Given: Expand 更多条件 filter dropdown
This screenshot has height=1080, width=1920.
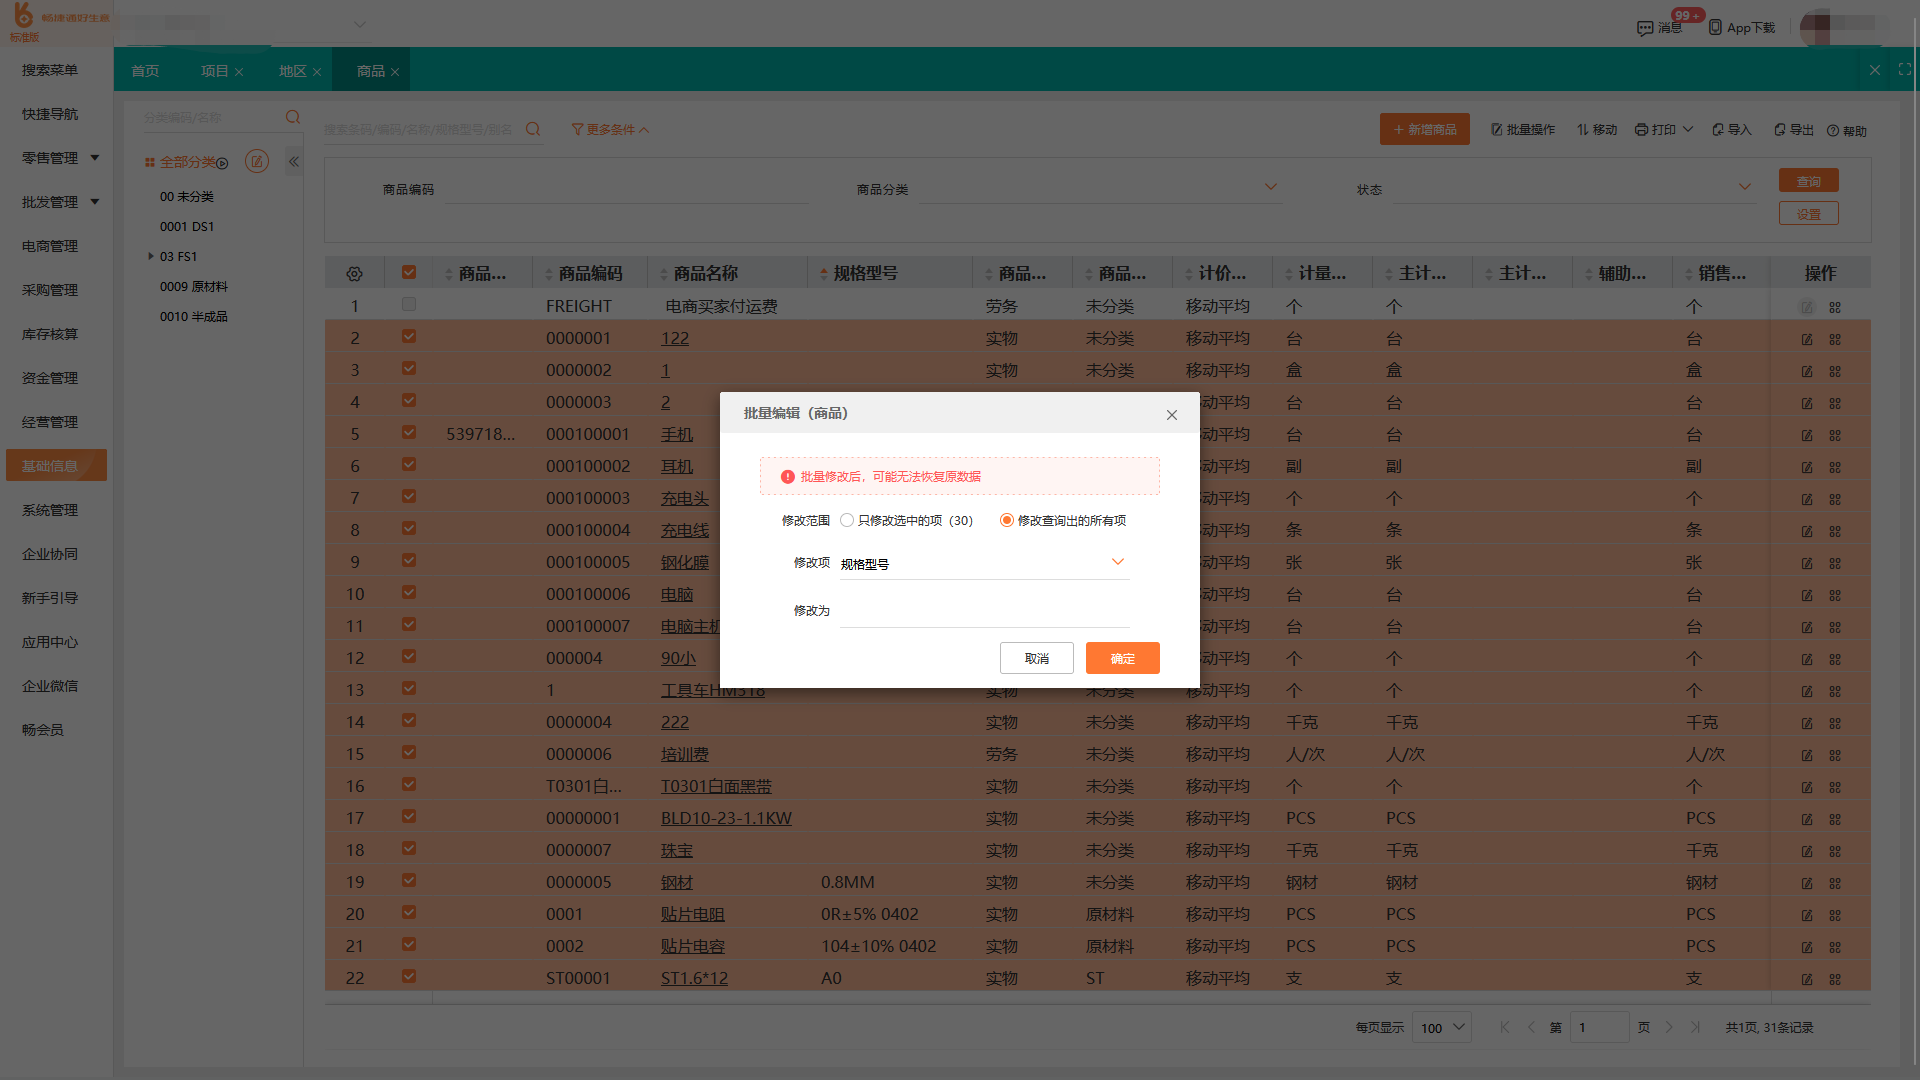Looking at the screenshot, I should pos(611,128).
